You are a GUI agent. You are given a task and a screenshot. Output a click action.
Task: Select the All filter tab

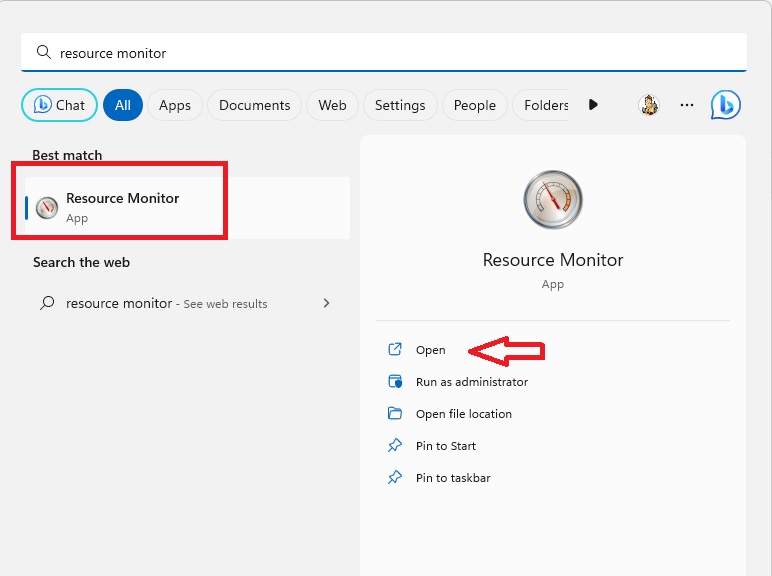(x=123, y=105)
